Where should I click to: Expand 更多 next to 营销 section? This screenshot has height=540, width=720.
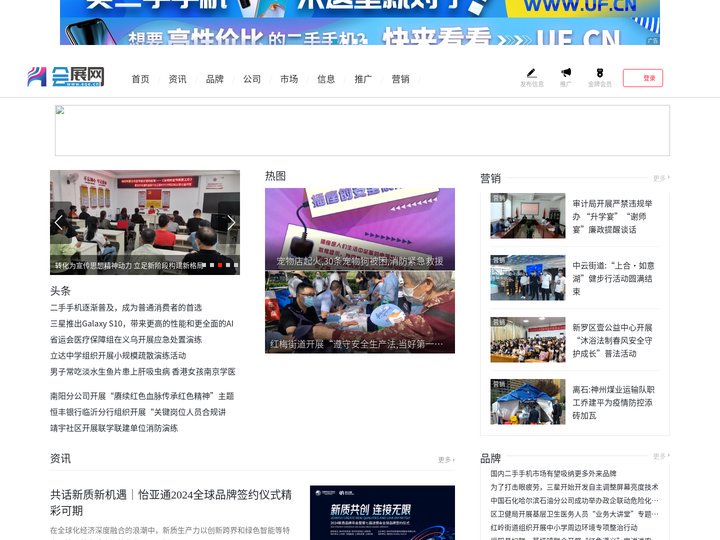tap(659, 178)
